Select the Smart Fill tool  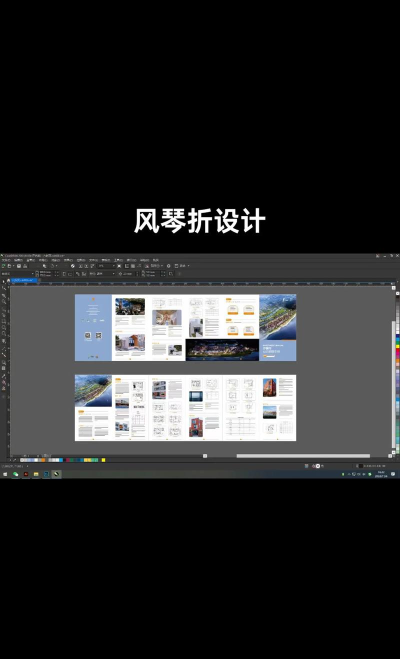6,388
